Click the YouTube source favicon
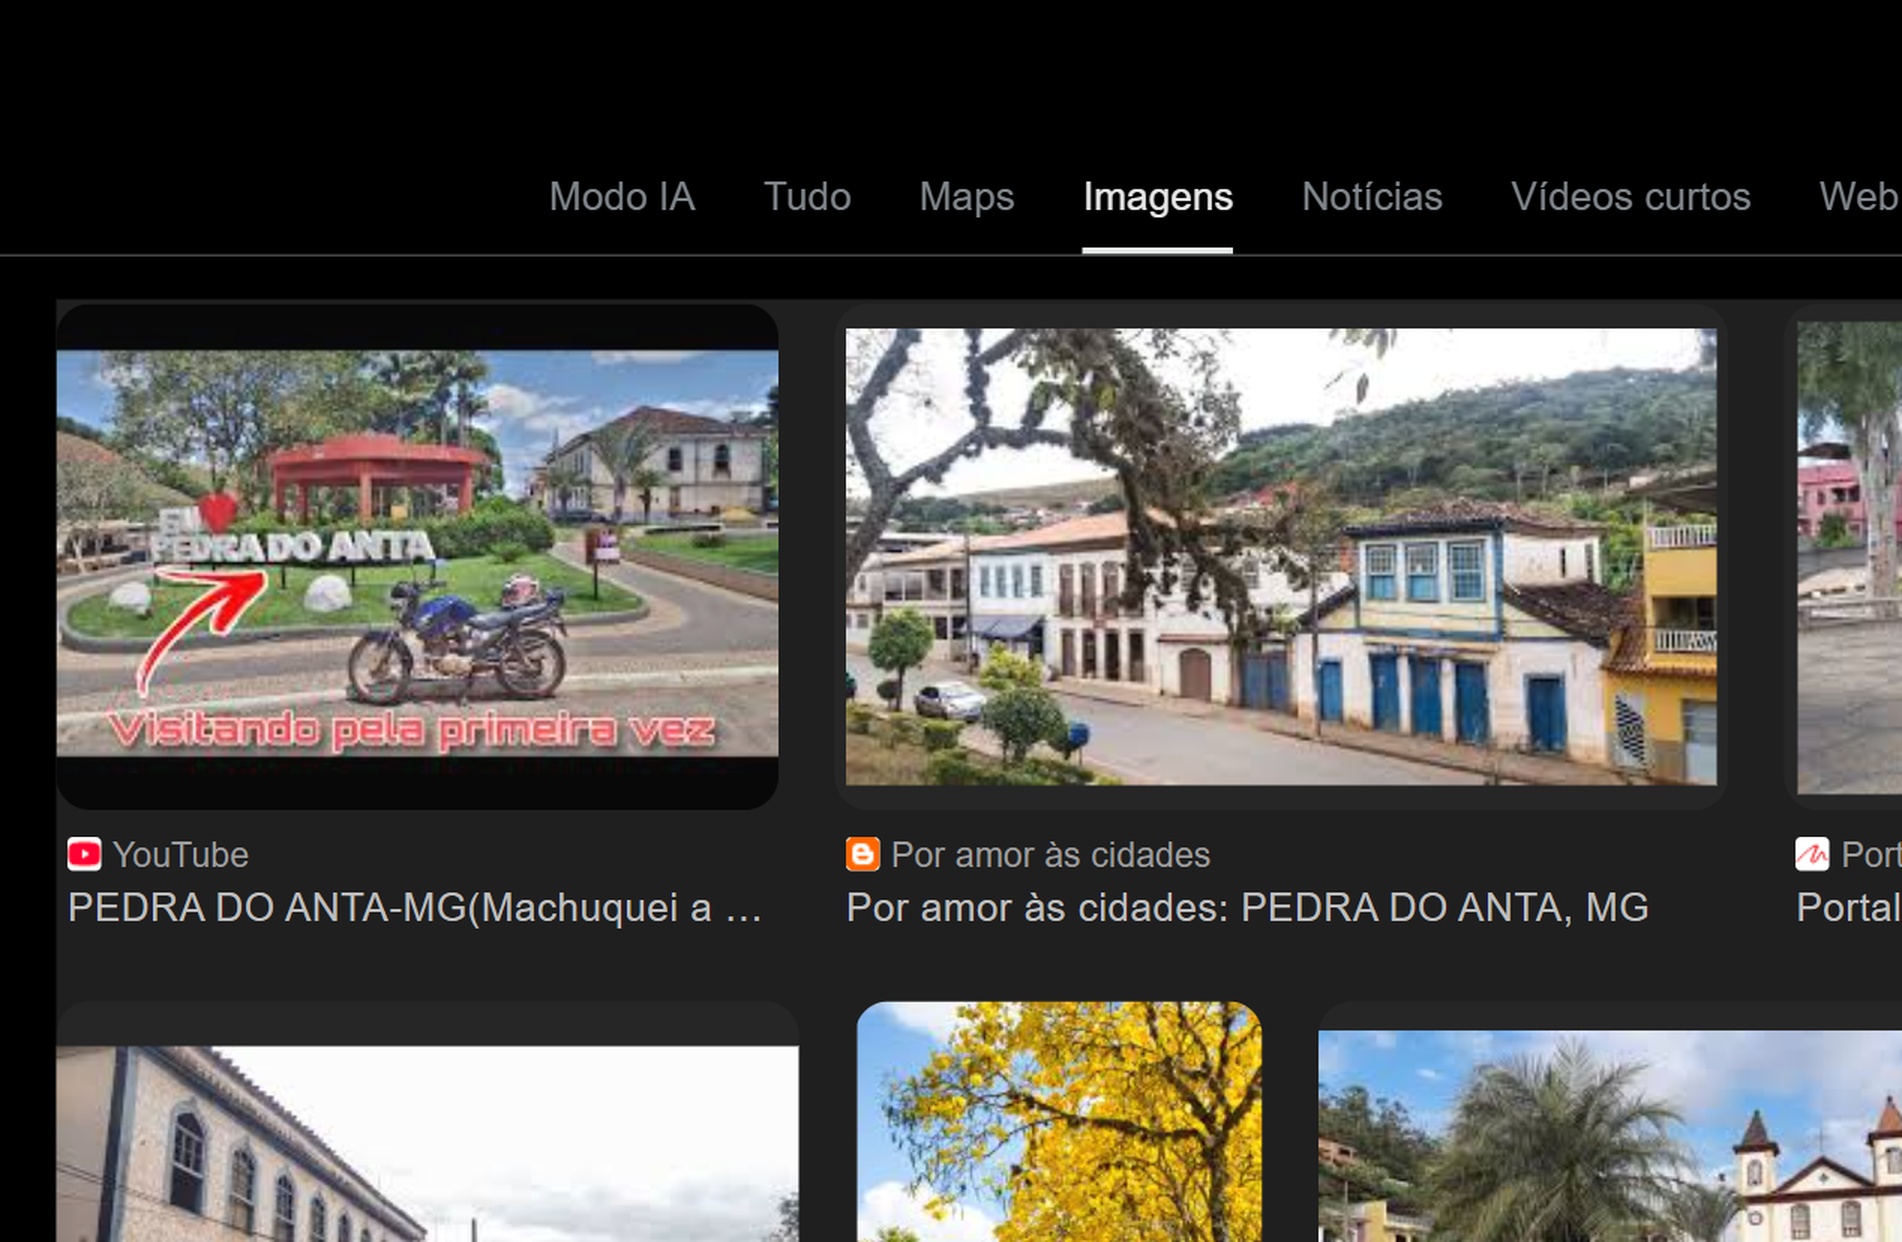Viewport: 1902px width, 1242px height. coord(84,854)
